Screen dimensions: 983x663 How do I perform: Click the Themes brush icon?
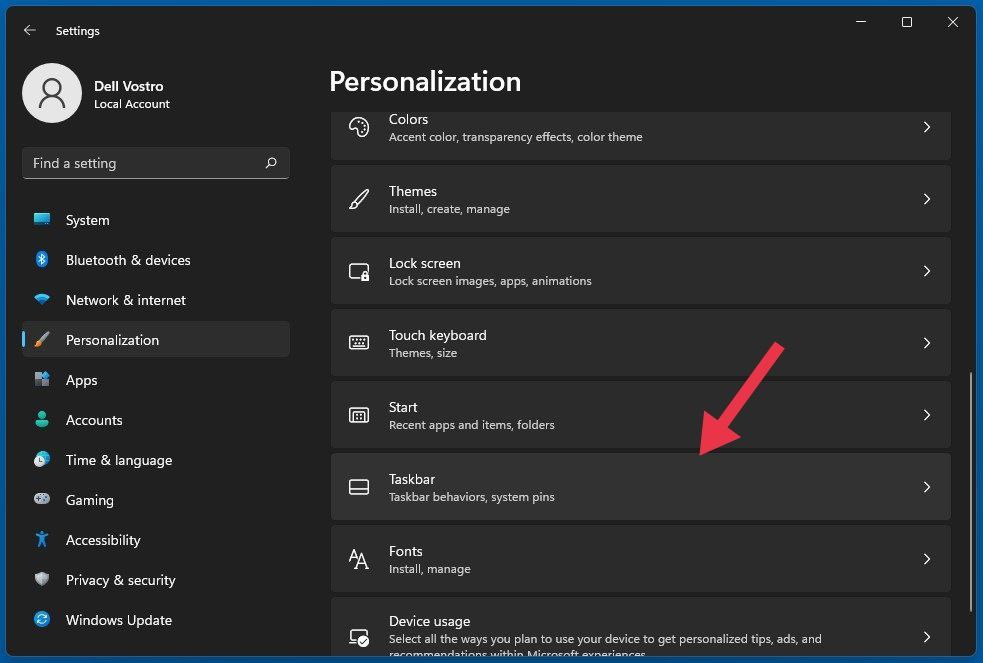pos(359,199)
